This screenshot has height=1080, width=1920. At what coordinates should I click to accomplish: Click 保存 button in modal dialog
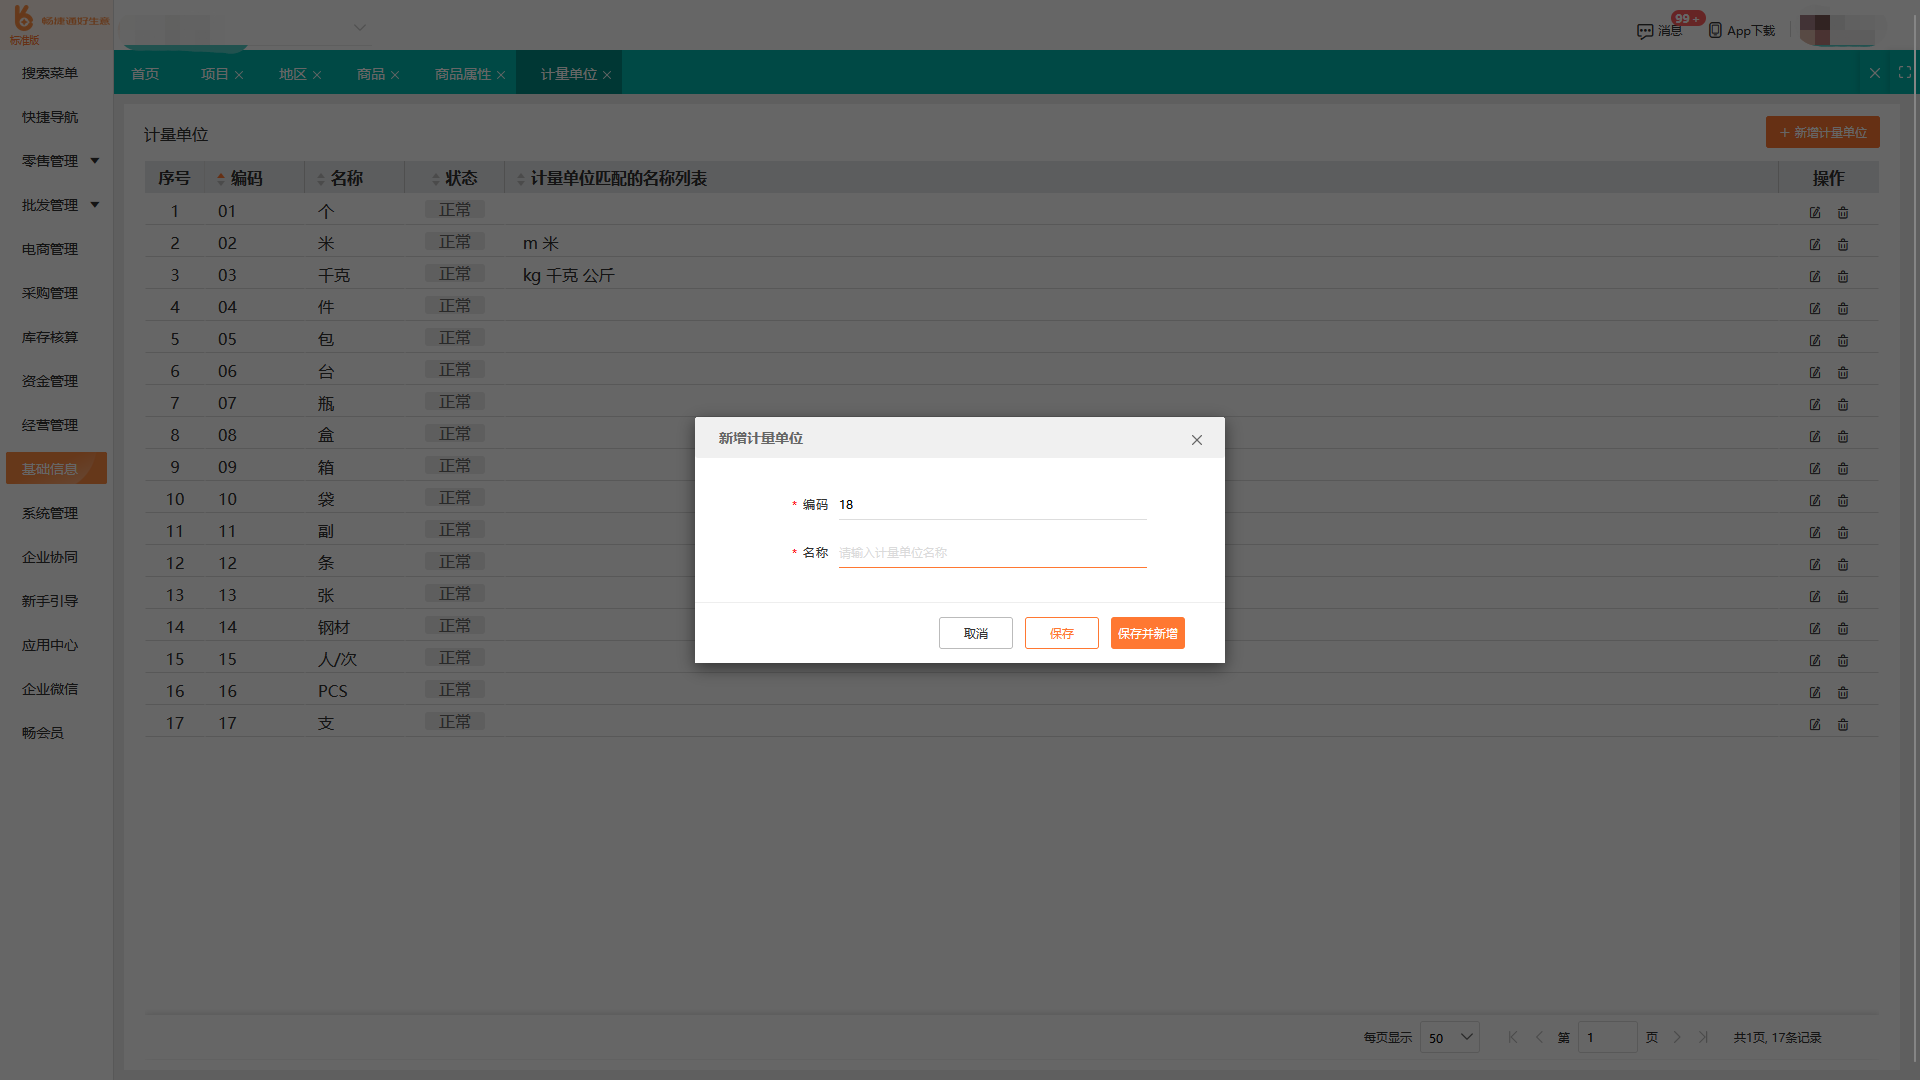(x=1062, y=633)
